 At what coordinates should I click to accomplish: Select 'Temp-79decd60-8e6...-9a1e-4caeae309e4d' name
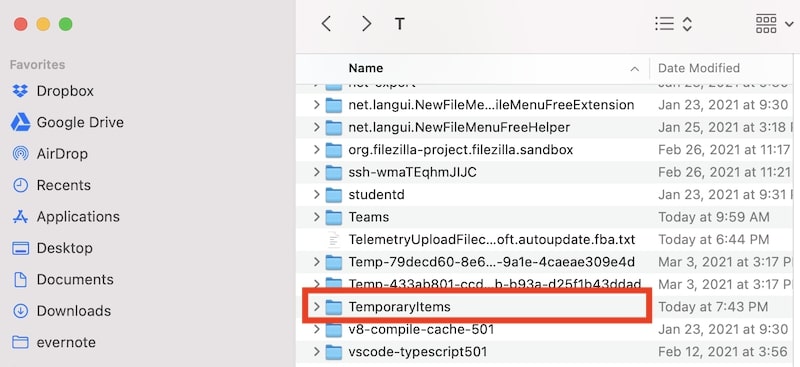click(492, 262)
